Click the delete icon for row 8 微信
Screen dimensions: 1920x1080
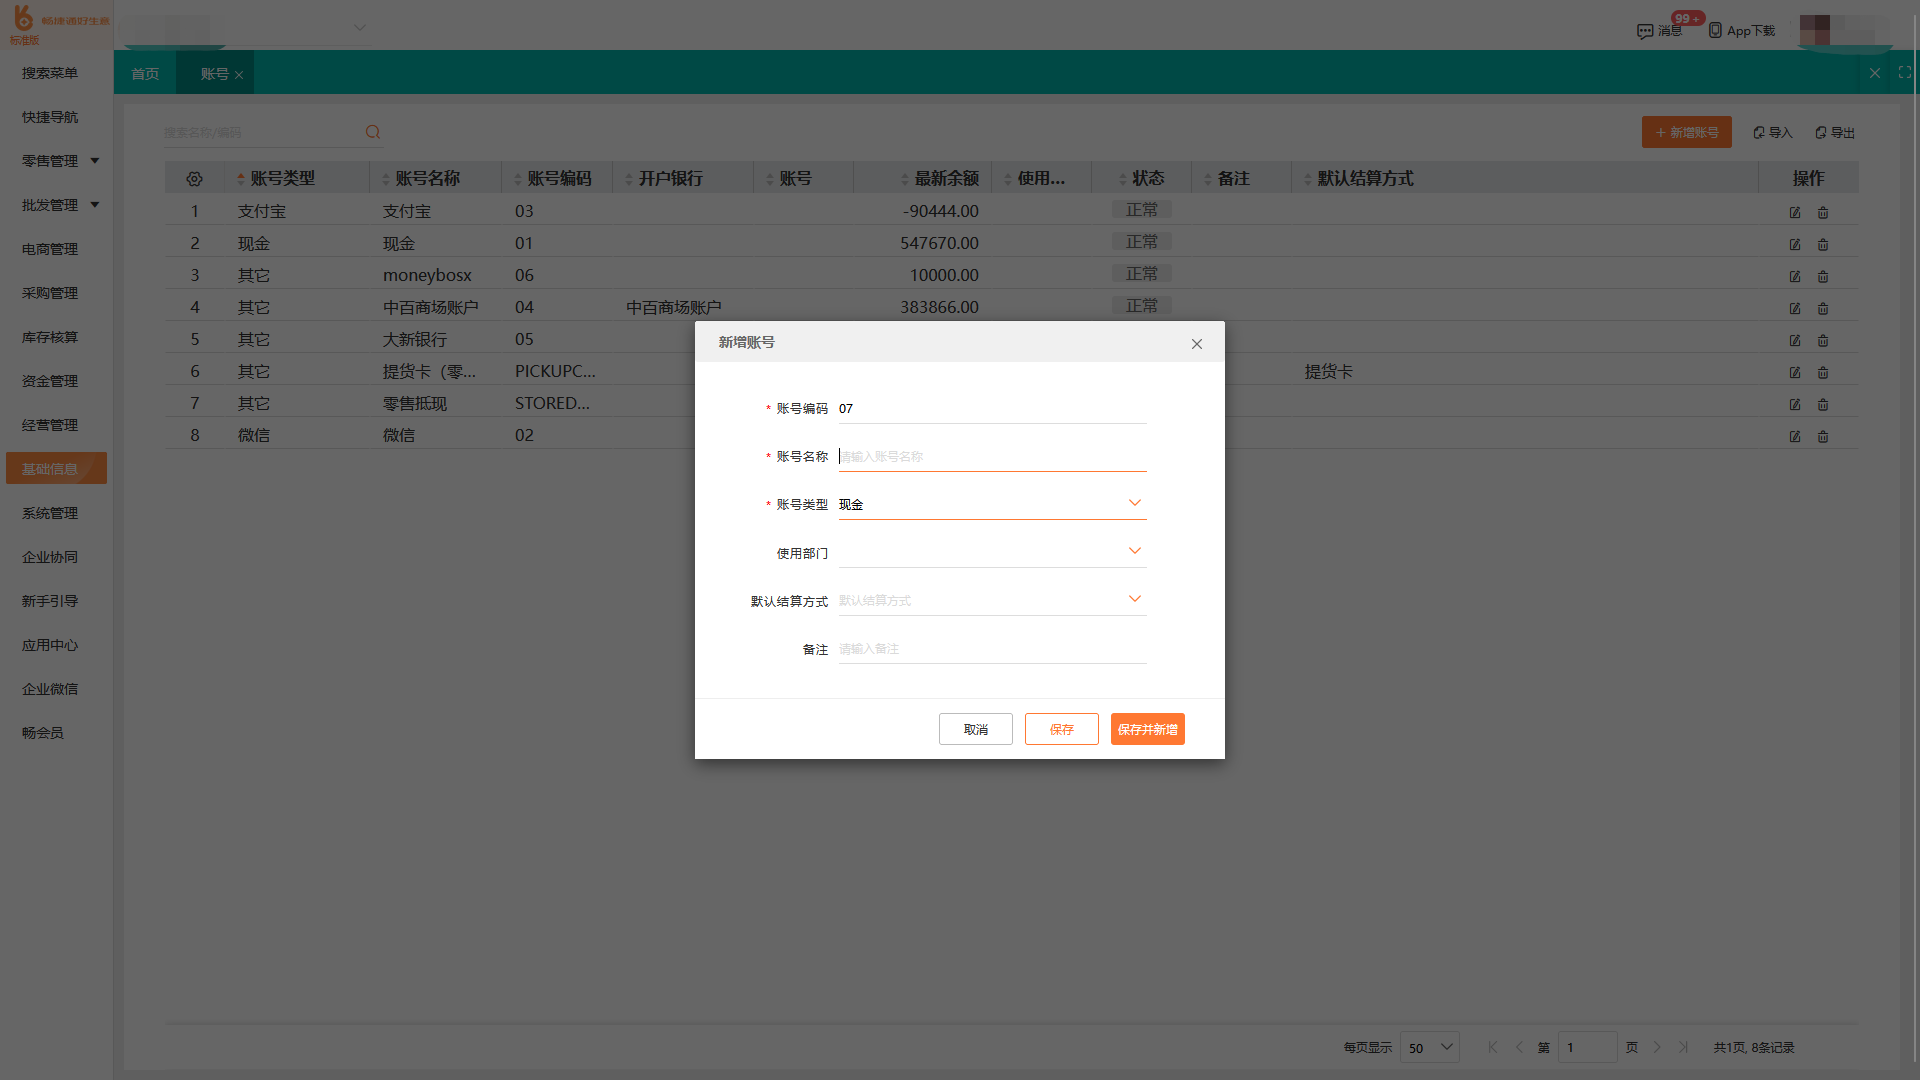[1824, 436]
